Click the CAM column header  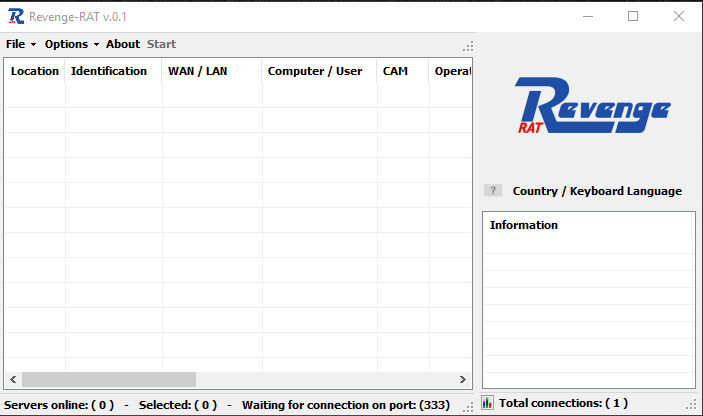click(x=395, y=71)
